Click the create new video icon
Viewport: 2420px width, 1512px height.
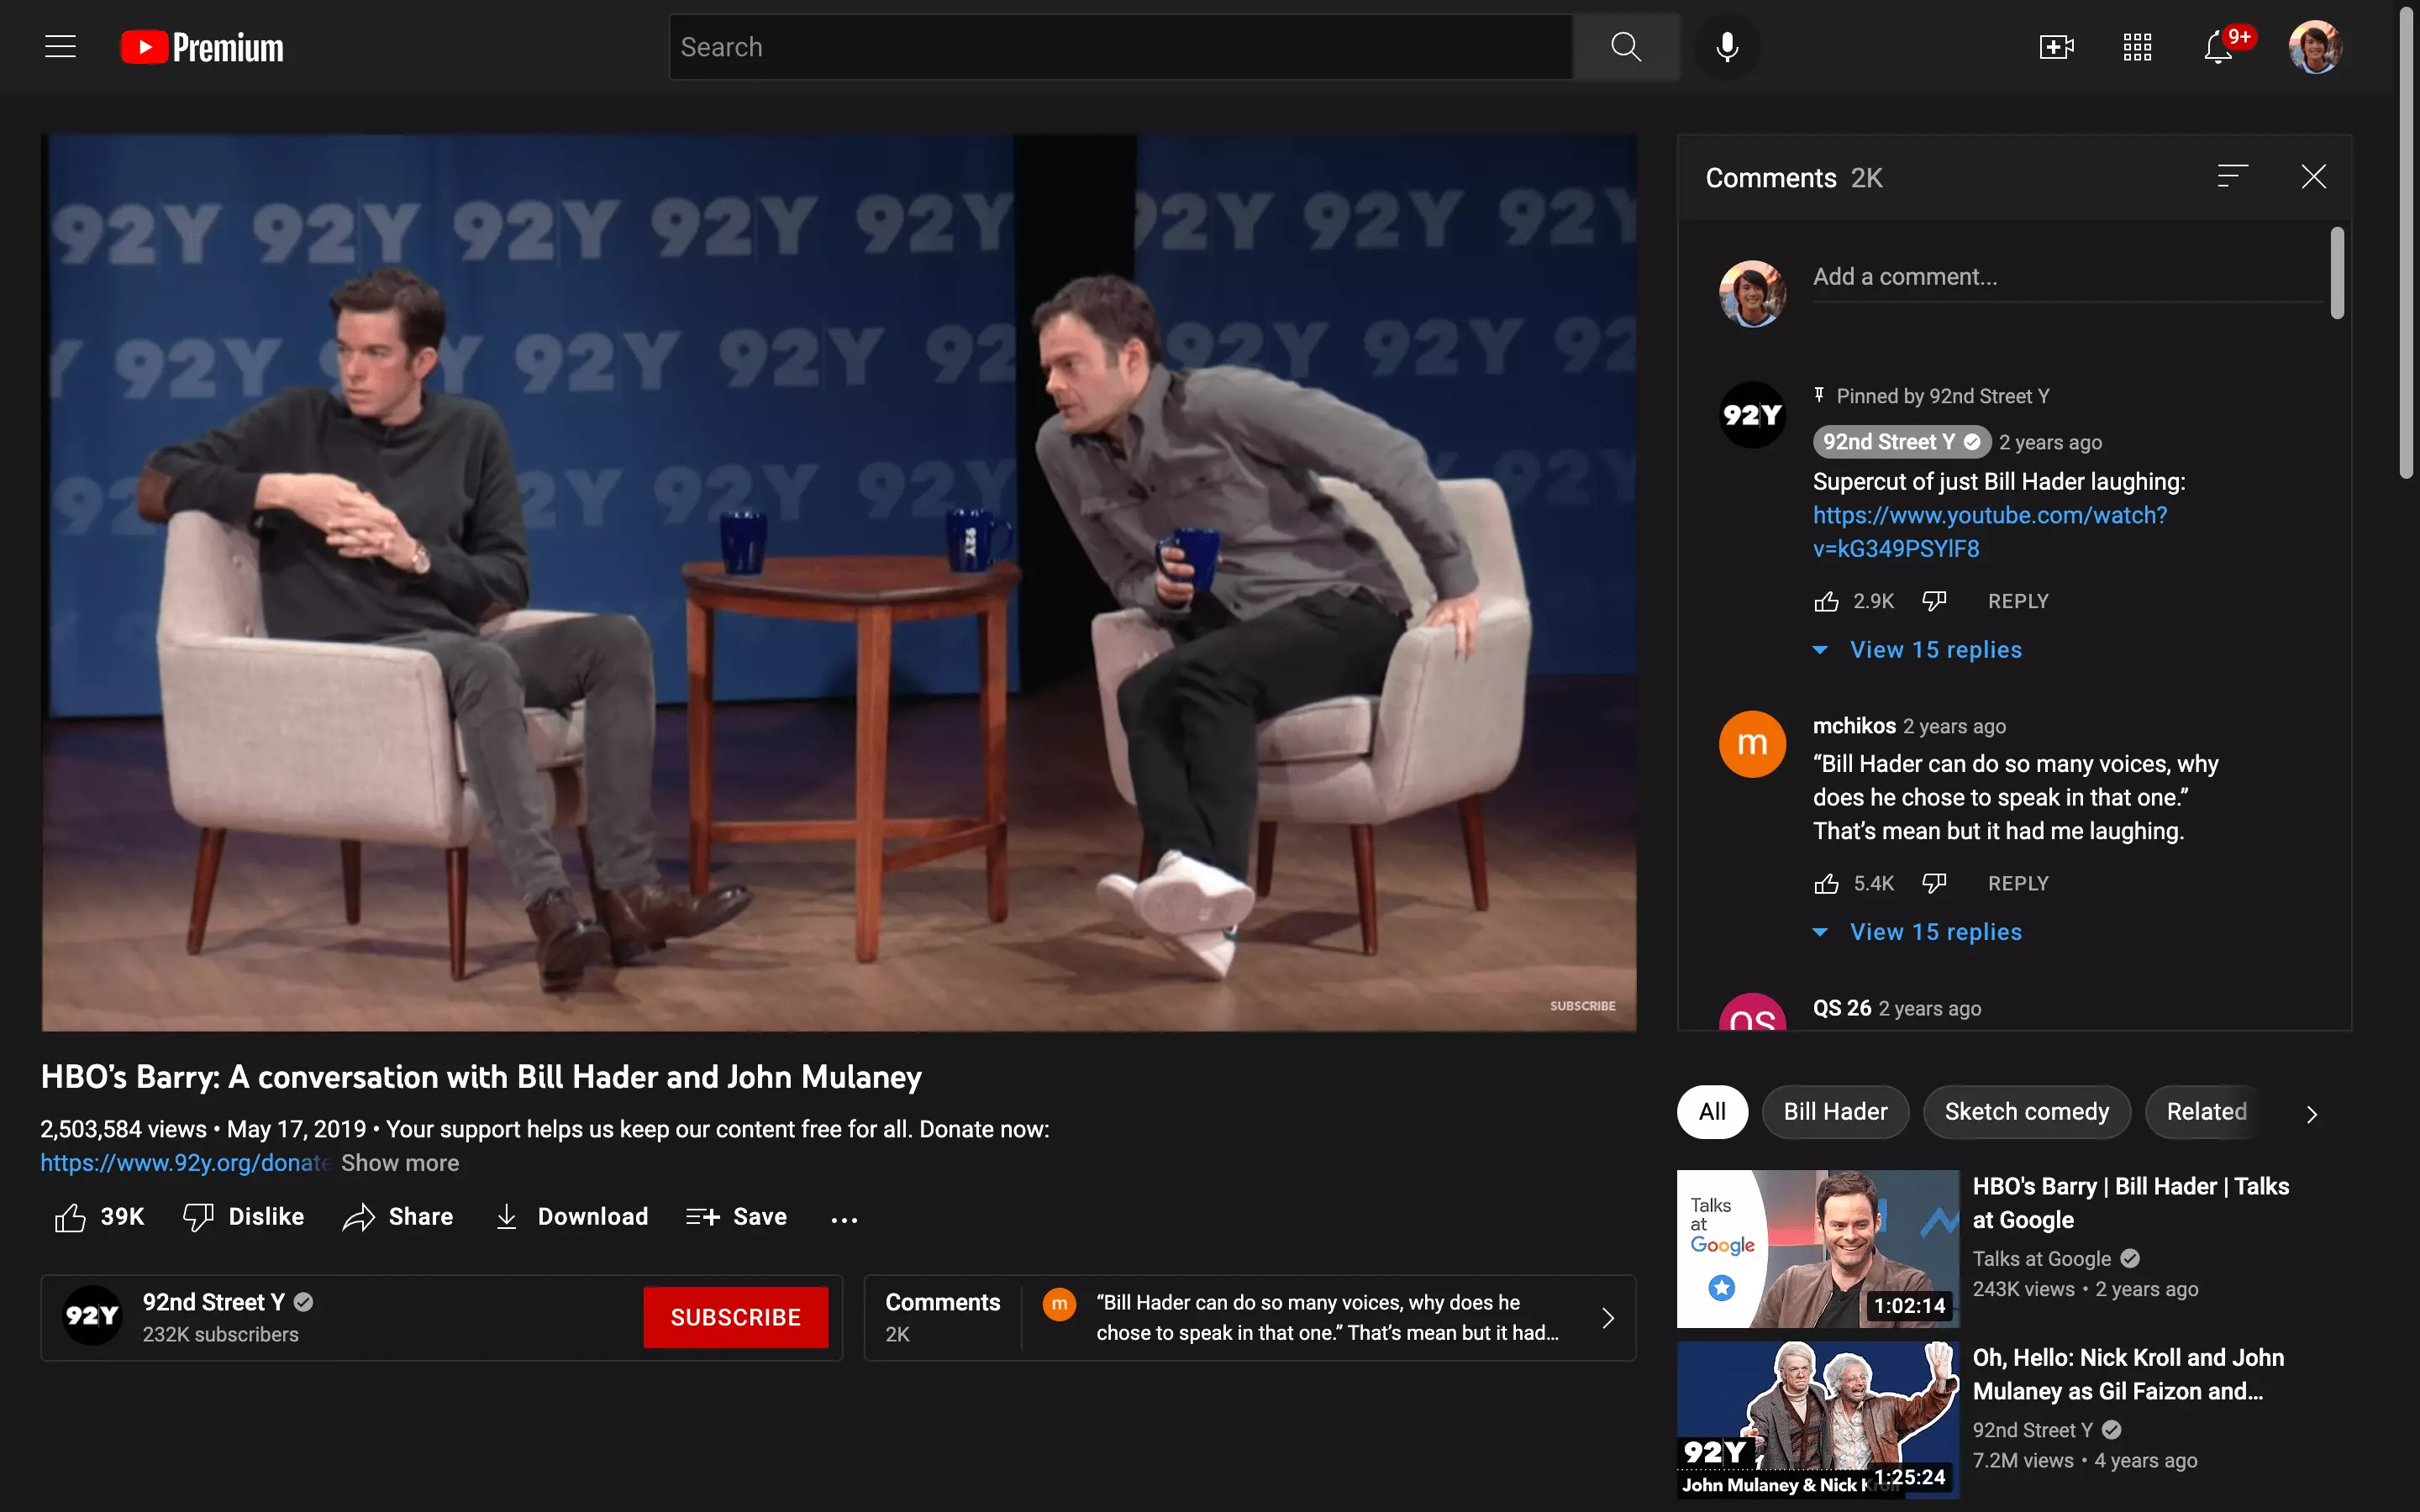click(x=2056, y=47)
